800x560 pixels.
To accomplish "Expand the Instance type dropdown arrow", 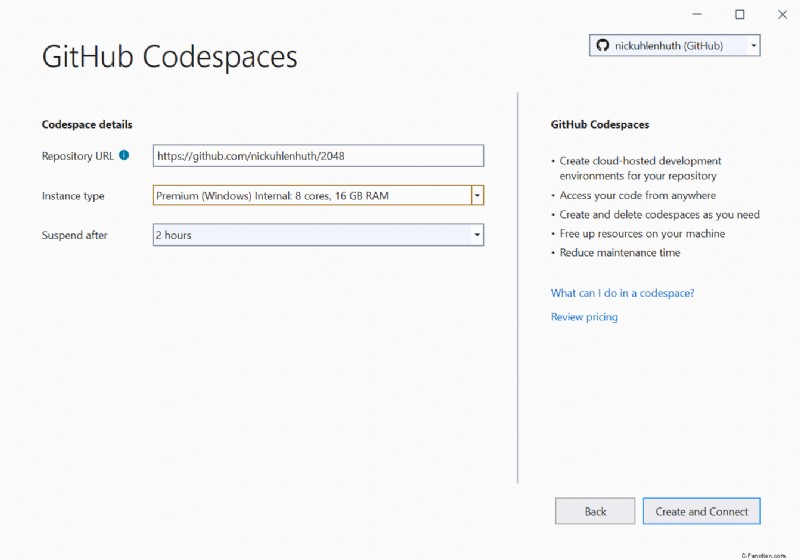I will 477,196.
